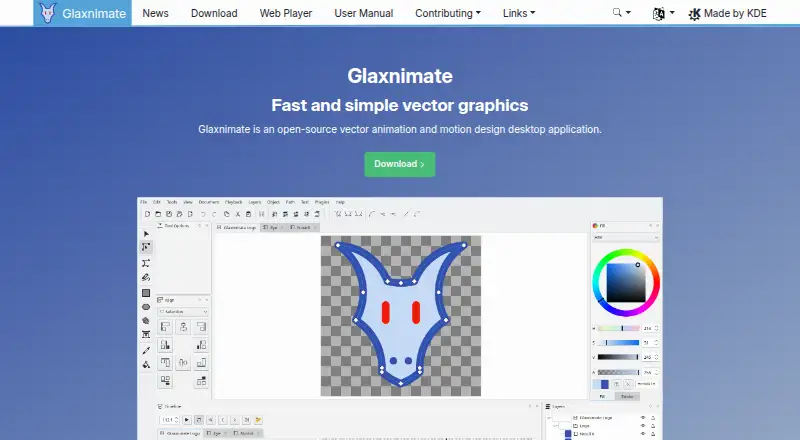
Task: Open the File menu in app screenshot
Action: click(x=143, y=202)
